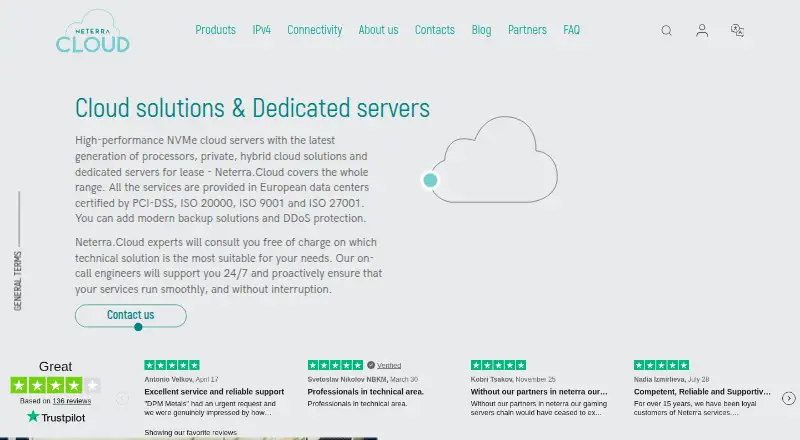Show next Trustpilot reviews arrow

789,398
